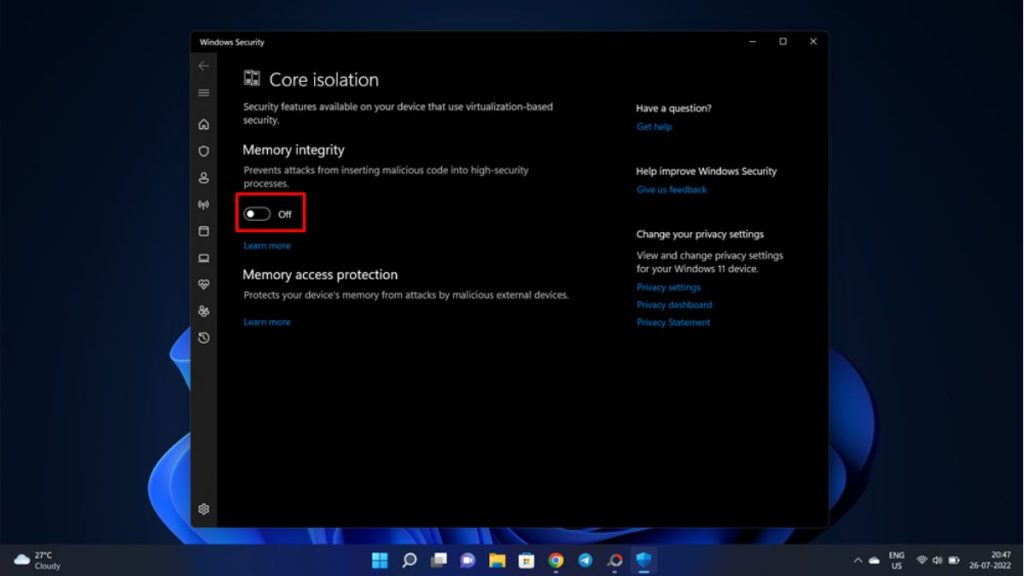Expand the hidden system tray icons chevron
This screenshot has height=576, width=1024.
coord(857,560)
